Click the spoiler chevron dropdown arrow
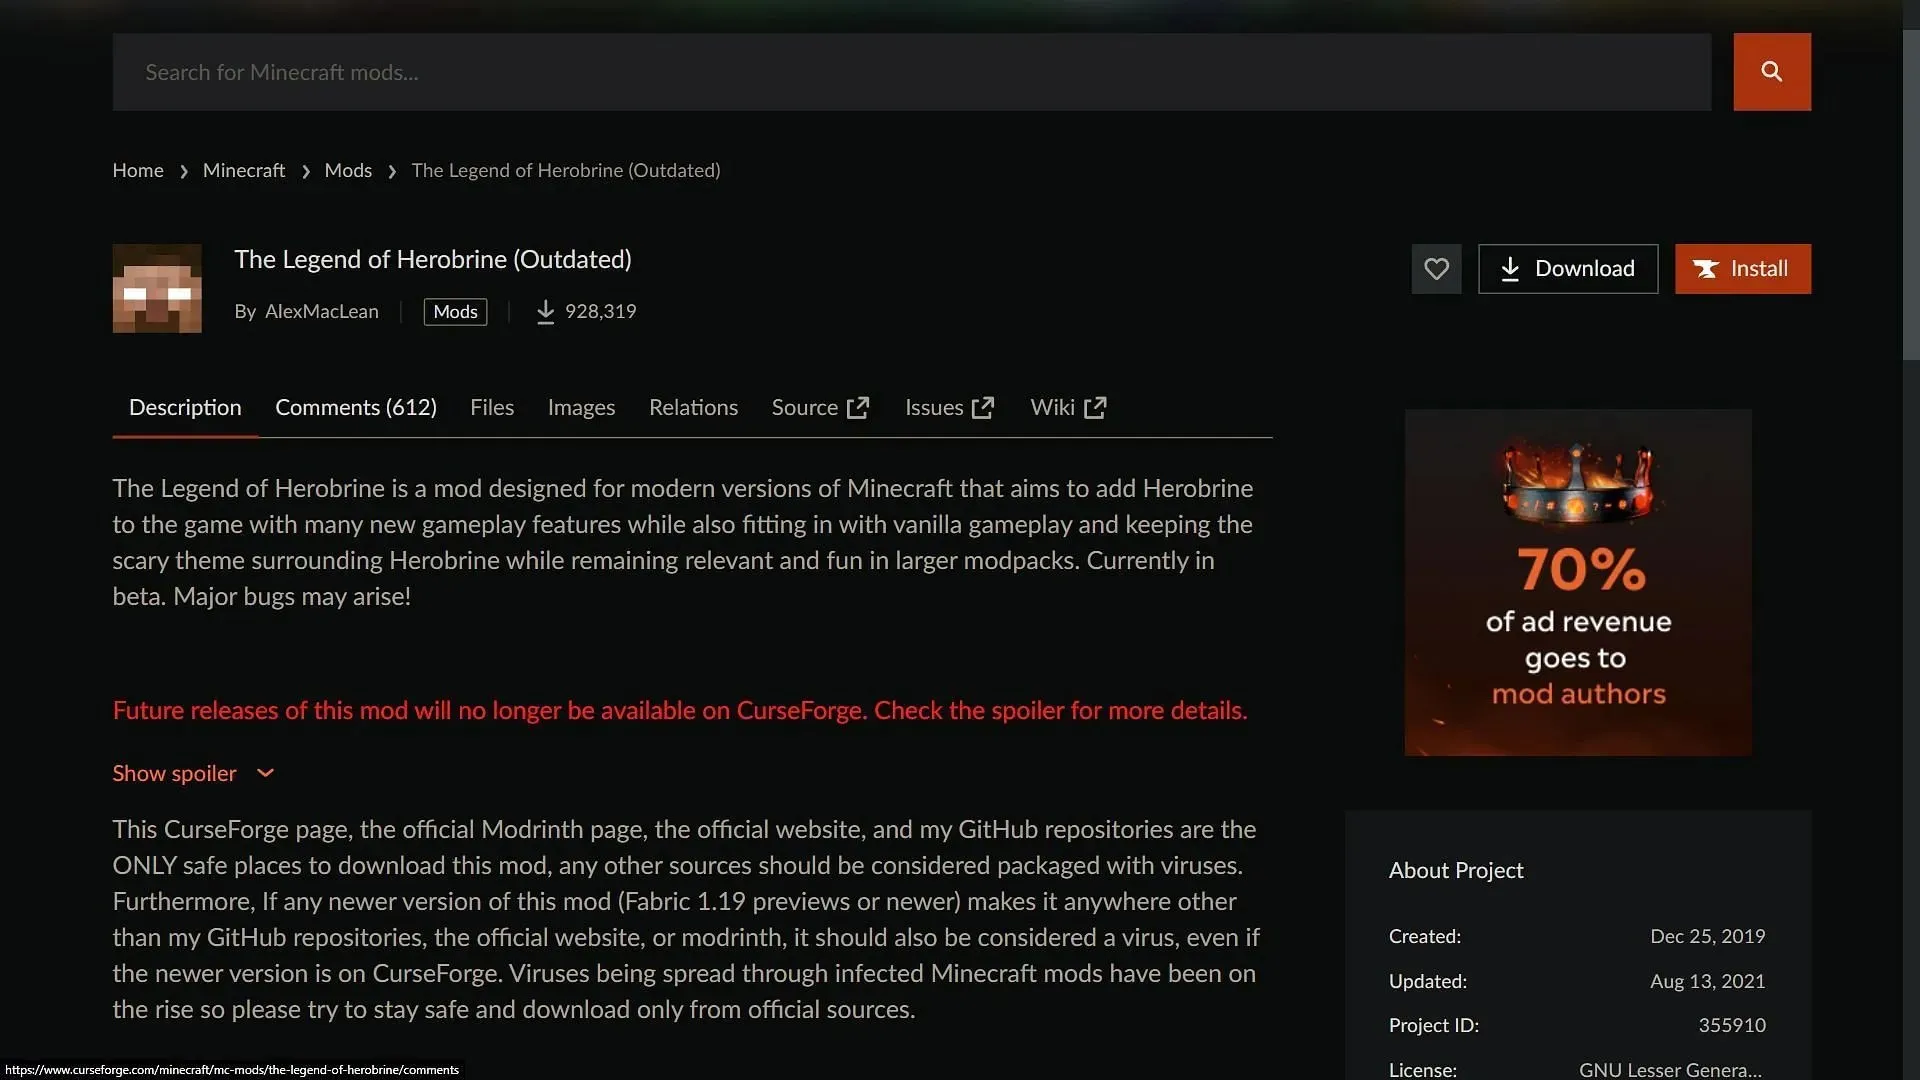This screenshot has height=1080, width=1920. tap(265, 775)
